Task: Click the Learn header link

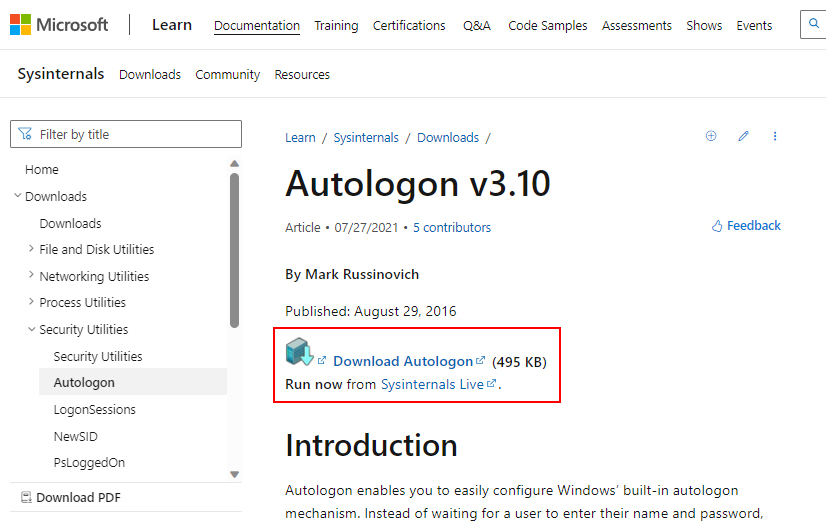Action: pos(172,25)
